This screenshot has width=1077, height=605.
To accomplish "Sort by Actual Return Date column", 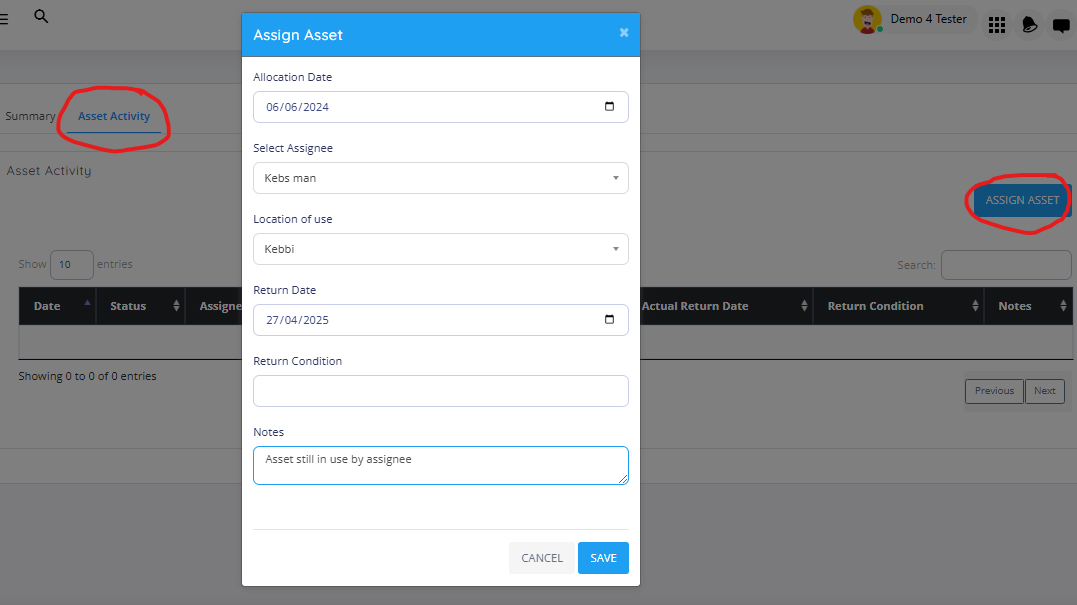I will (722, 306).
